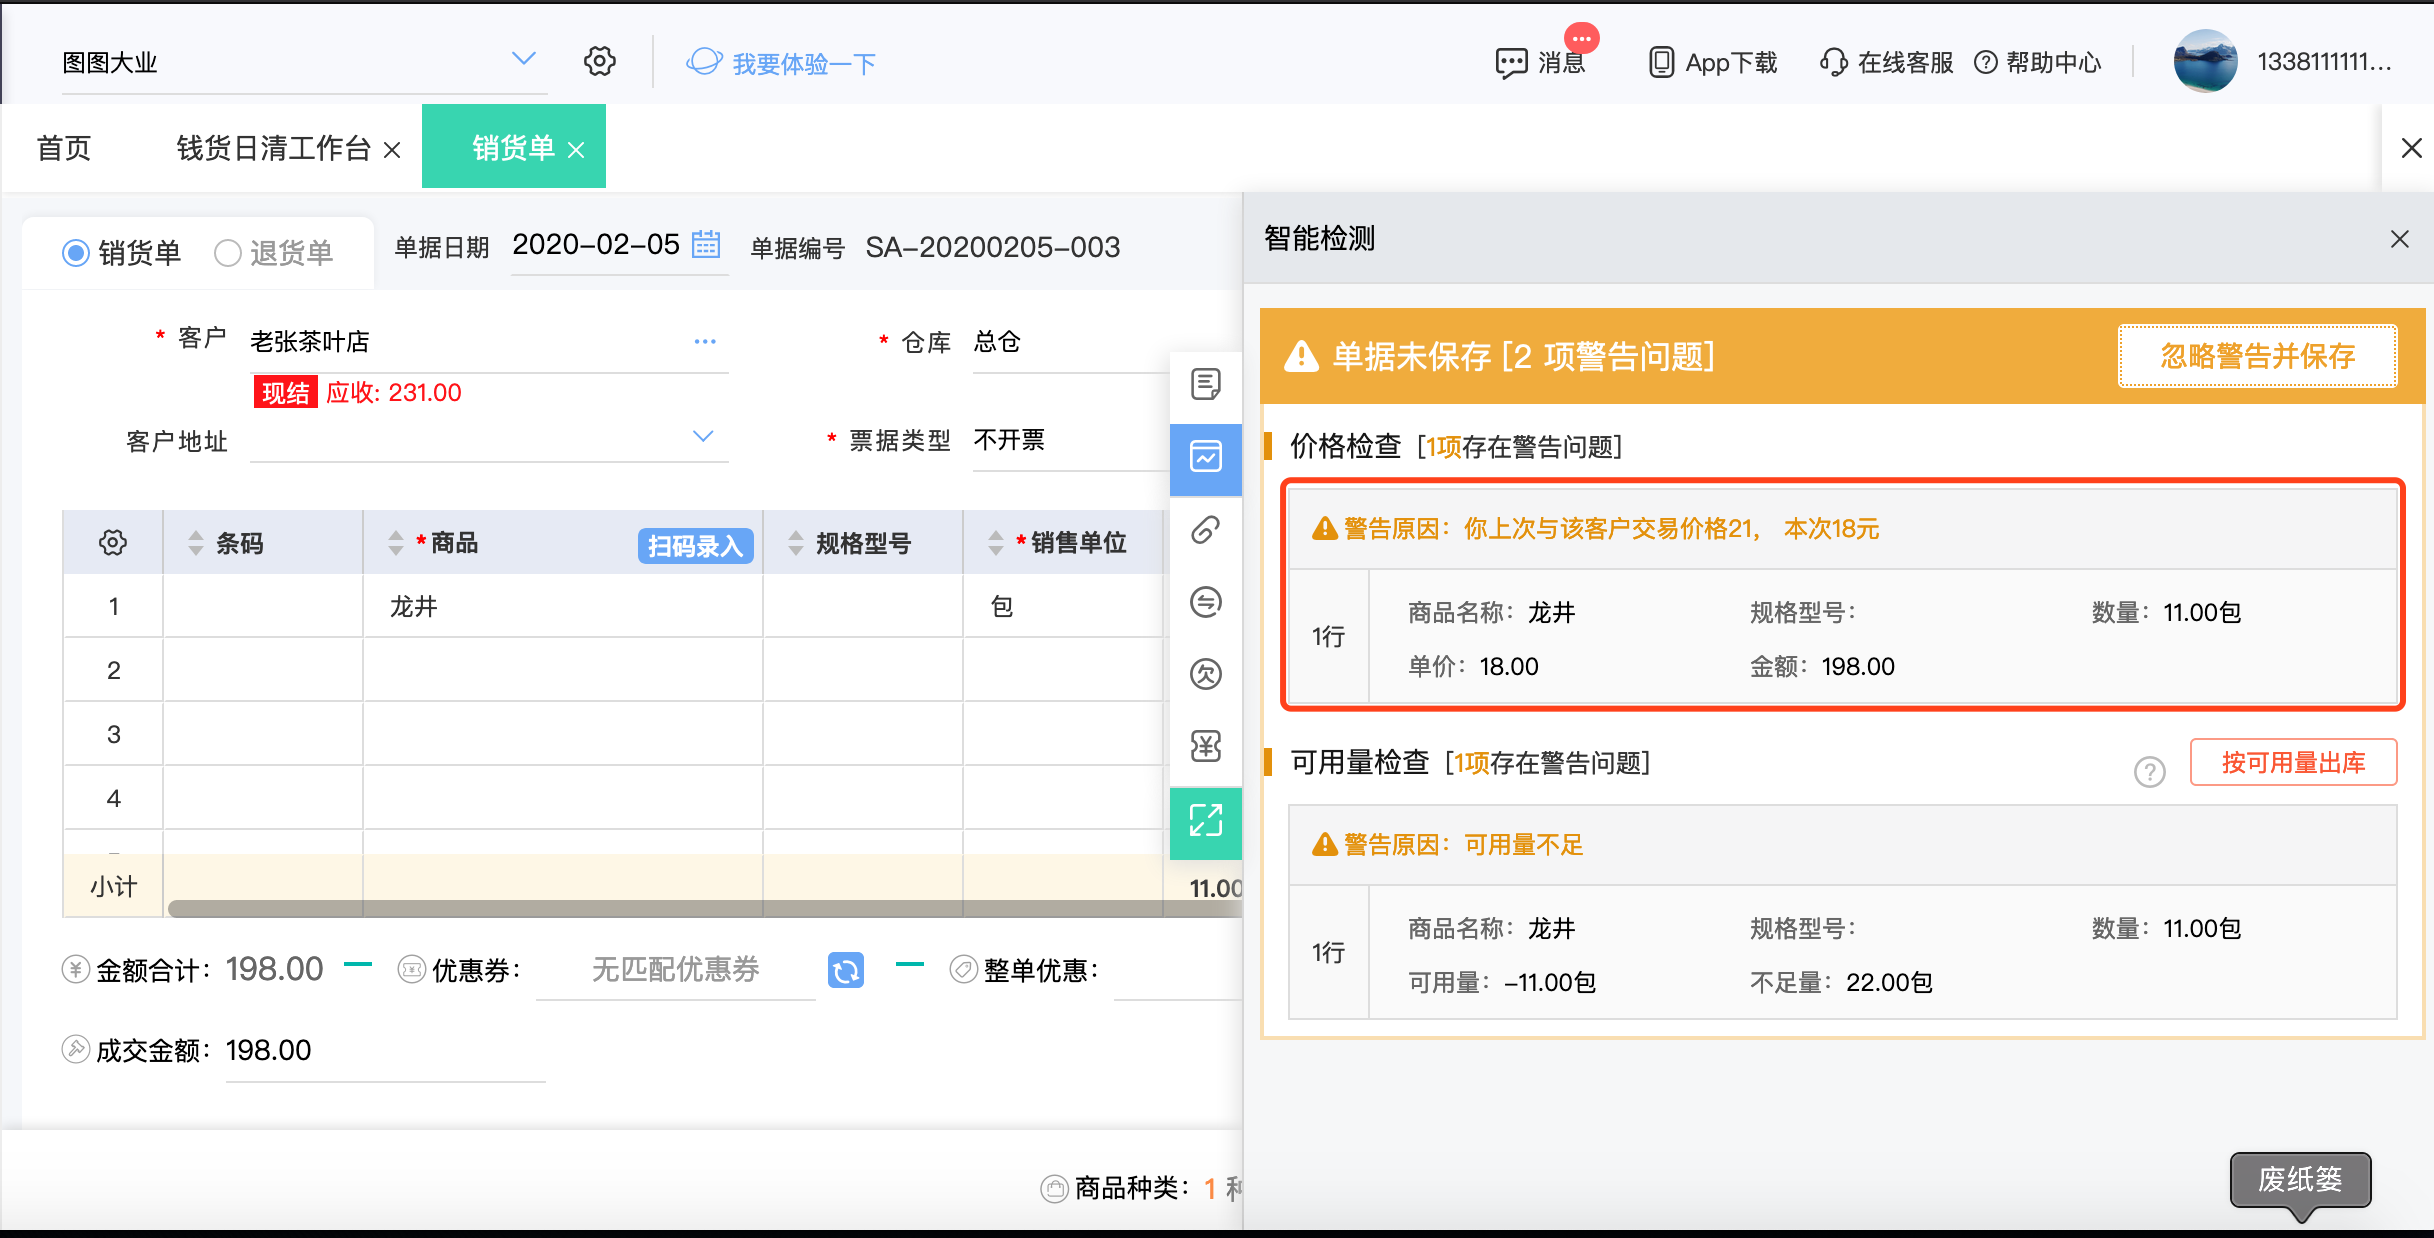This screenshot has width=2434, height=1238.
Task: Switch to 销货单 tab
Action: pyautogui.click(x=513, y=148)
